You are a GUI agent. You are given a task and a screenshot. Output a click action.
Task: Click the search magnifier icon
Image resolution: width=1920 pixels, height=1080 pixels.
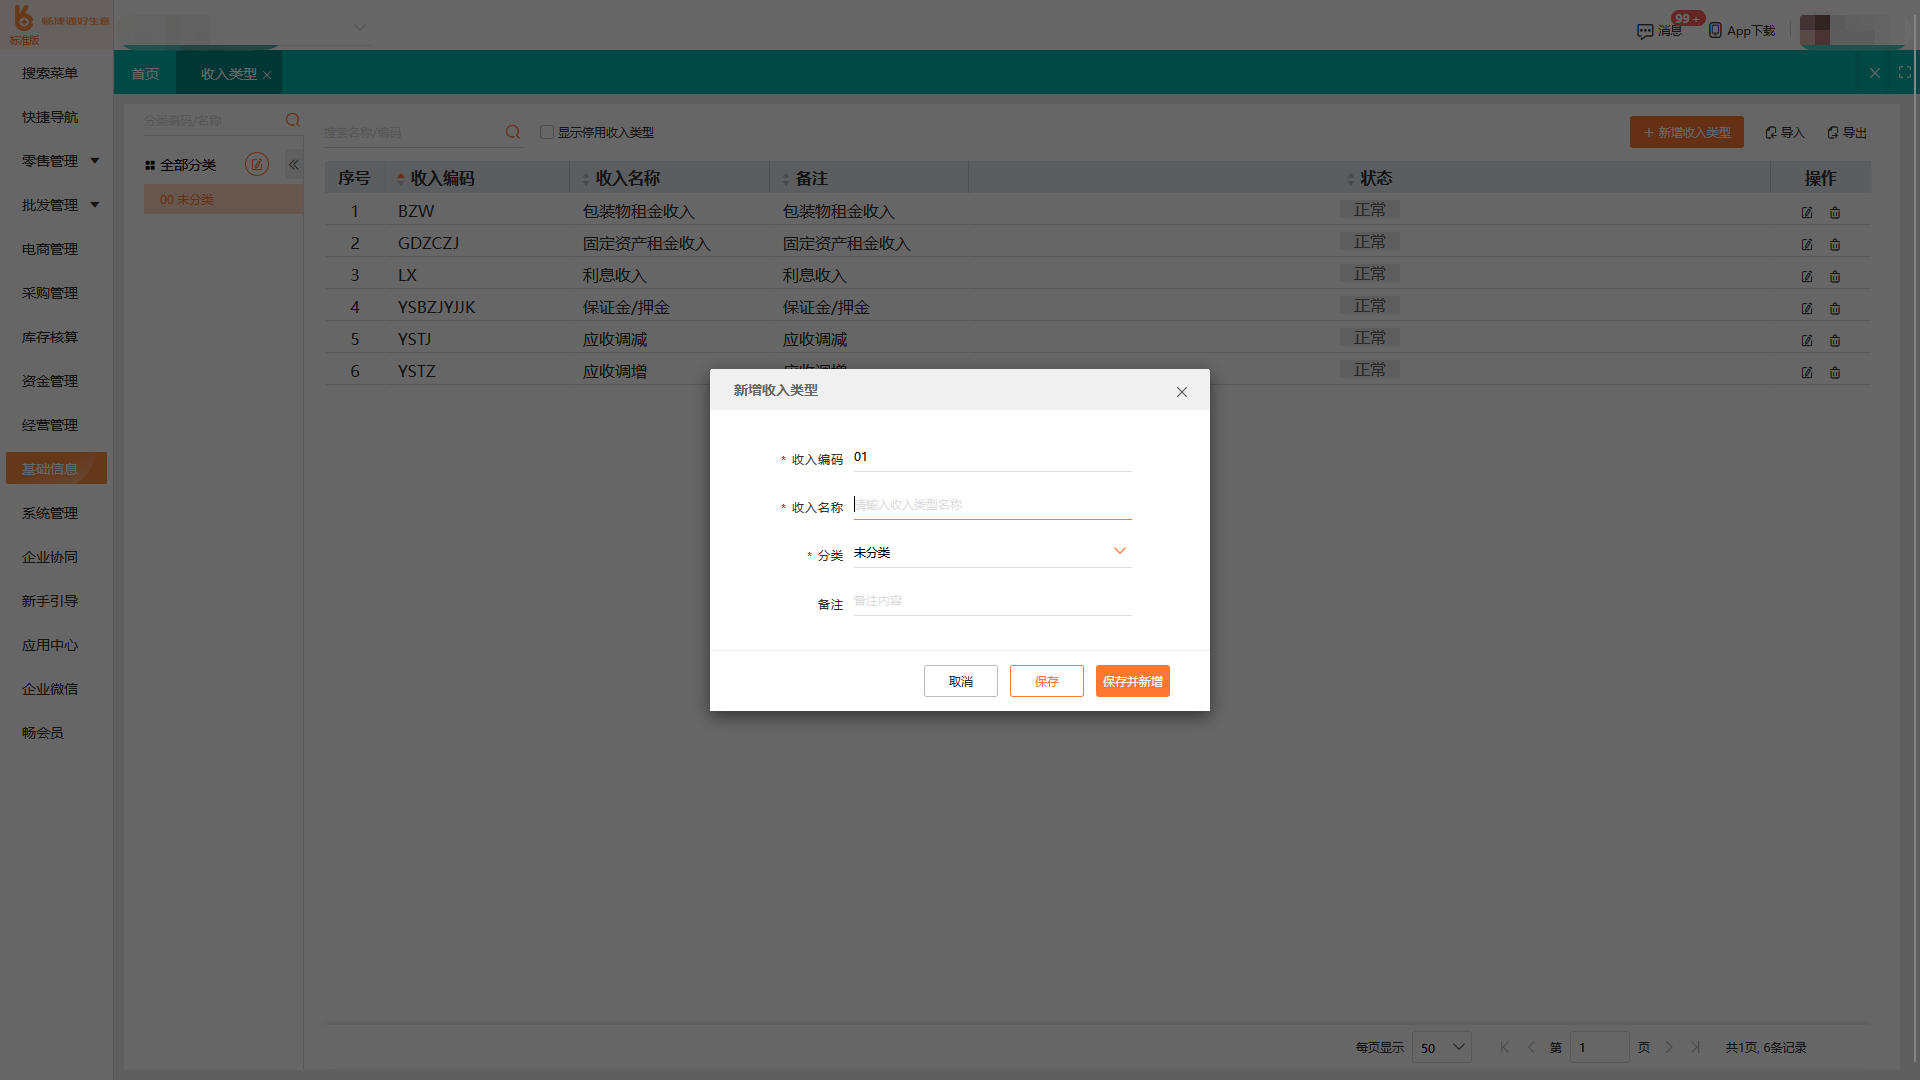coord(293,120)
